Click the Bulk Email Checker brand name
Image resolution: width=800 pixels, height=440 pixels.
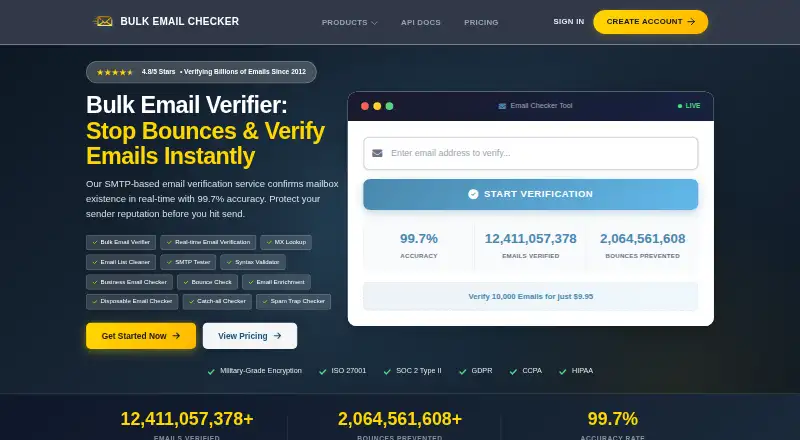(x=180, y=21)
